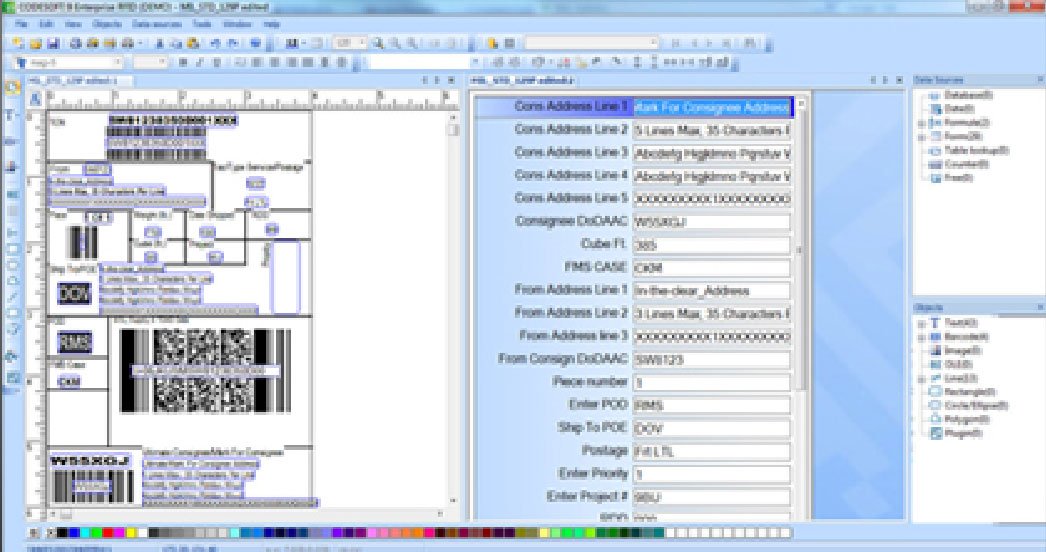This screenshot has height=552, width=1046.
Task: Expand the Formula node in Data Sources
Action: 921,123
